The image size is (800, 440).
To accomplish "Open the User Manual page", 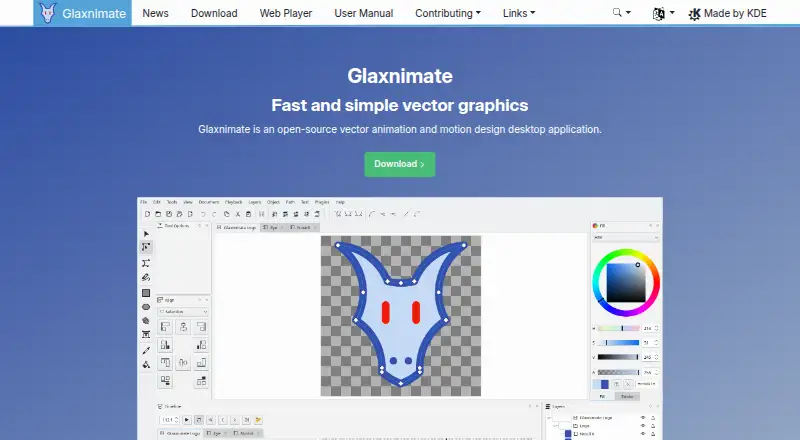I will pyautogui.click(x=363, y=13).
